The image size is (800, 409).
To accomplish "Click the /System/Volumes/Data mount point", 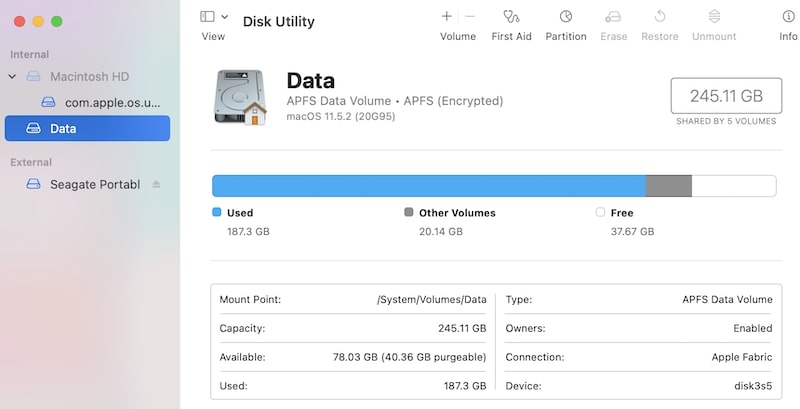I will point(432,299).
